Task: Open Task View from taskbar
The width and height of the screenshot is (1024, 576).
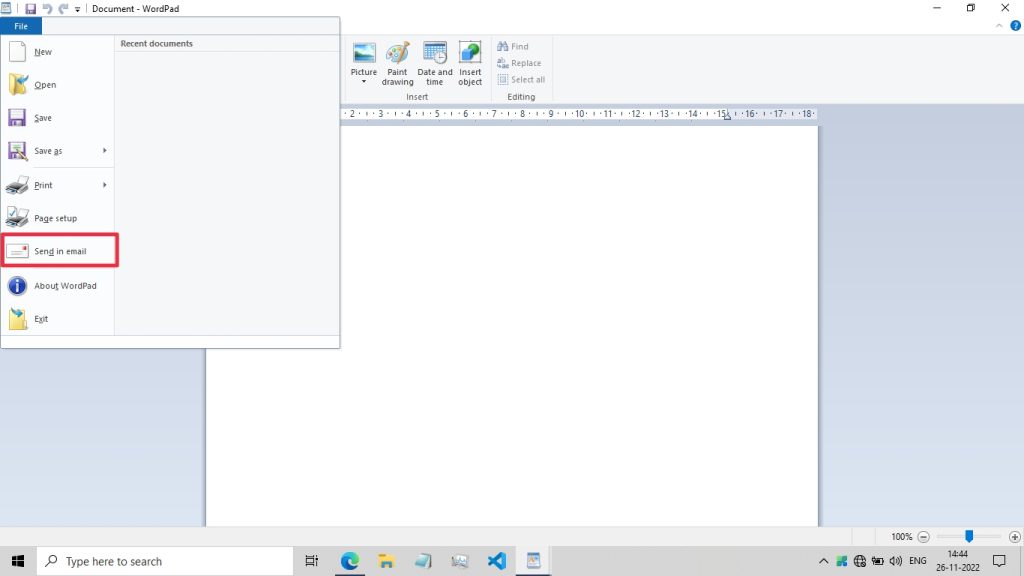Action: point(312,561)
